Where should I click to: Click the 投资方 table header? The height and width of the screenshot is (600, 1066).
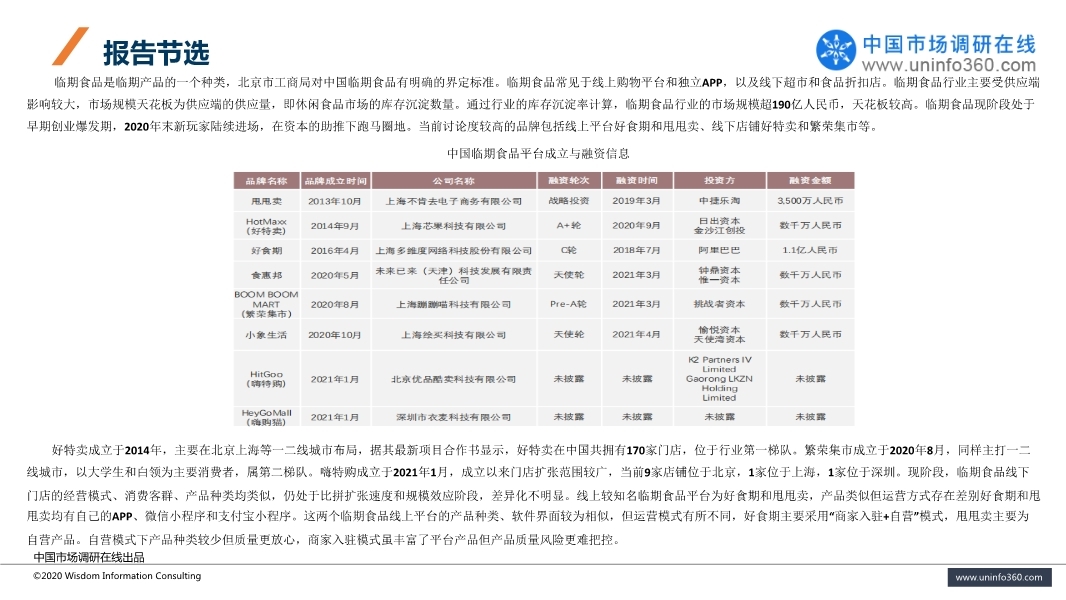pos(719,181)
